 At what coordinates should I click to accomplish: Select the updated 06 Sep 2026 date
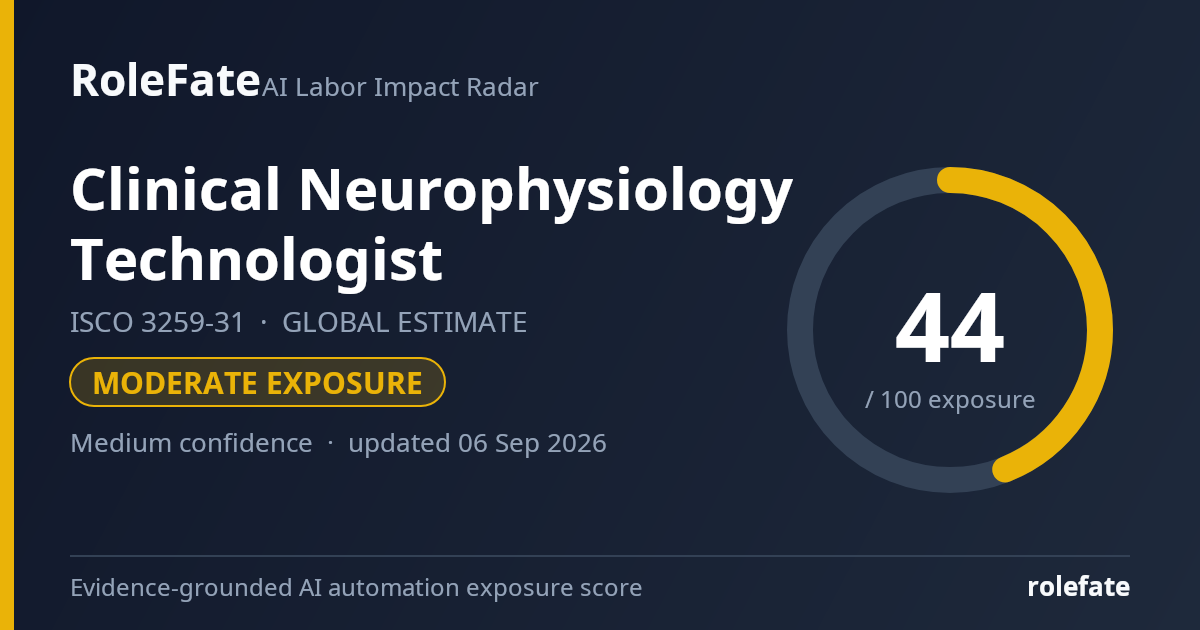477,443
